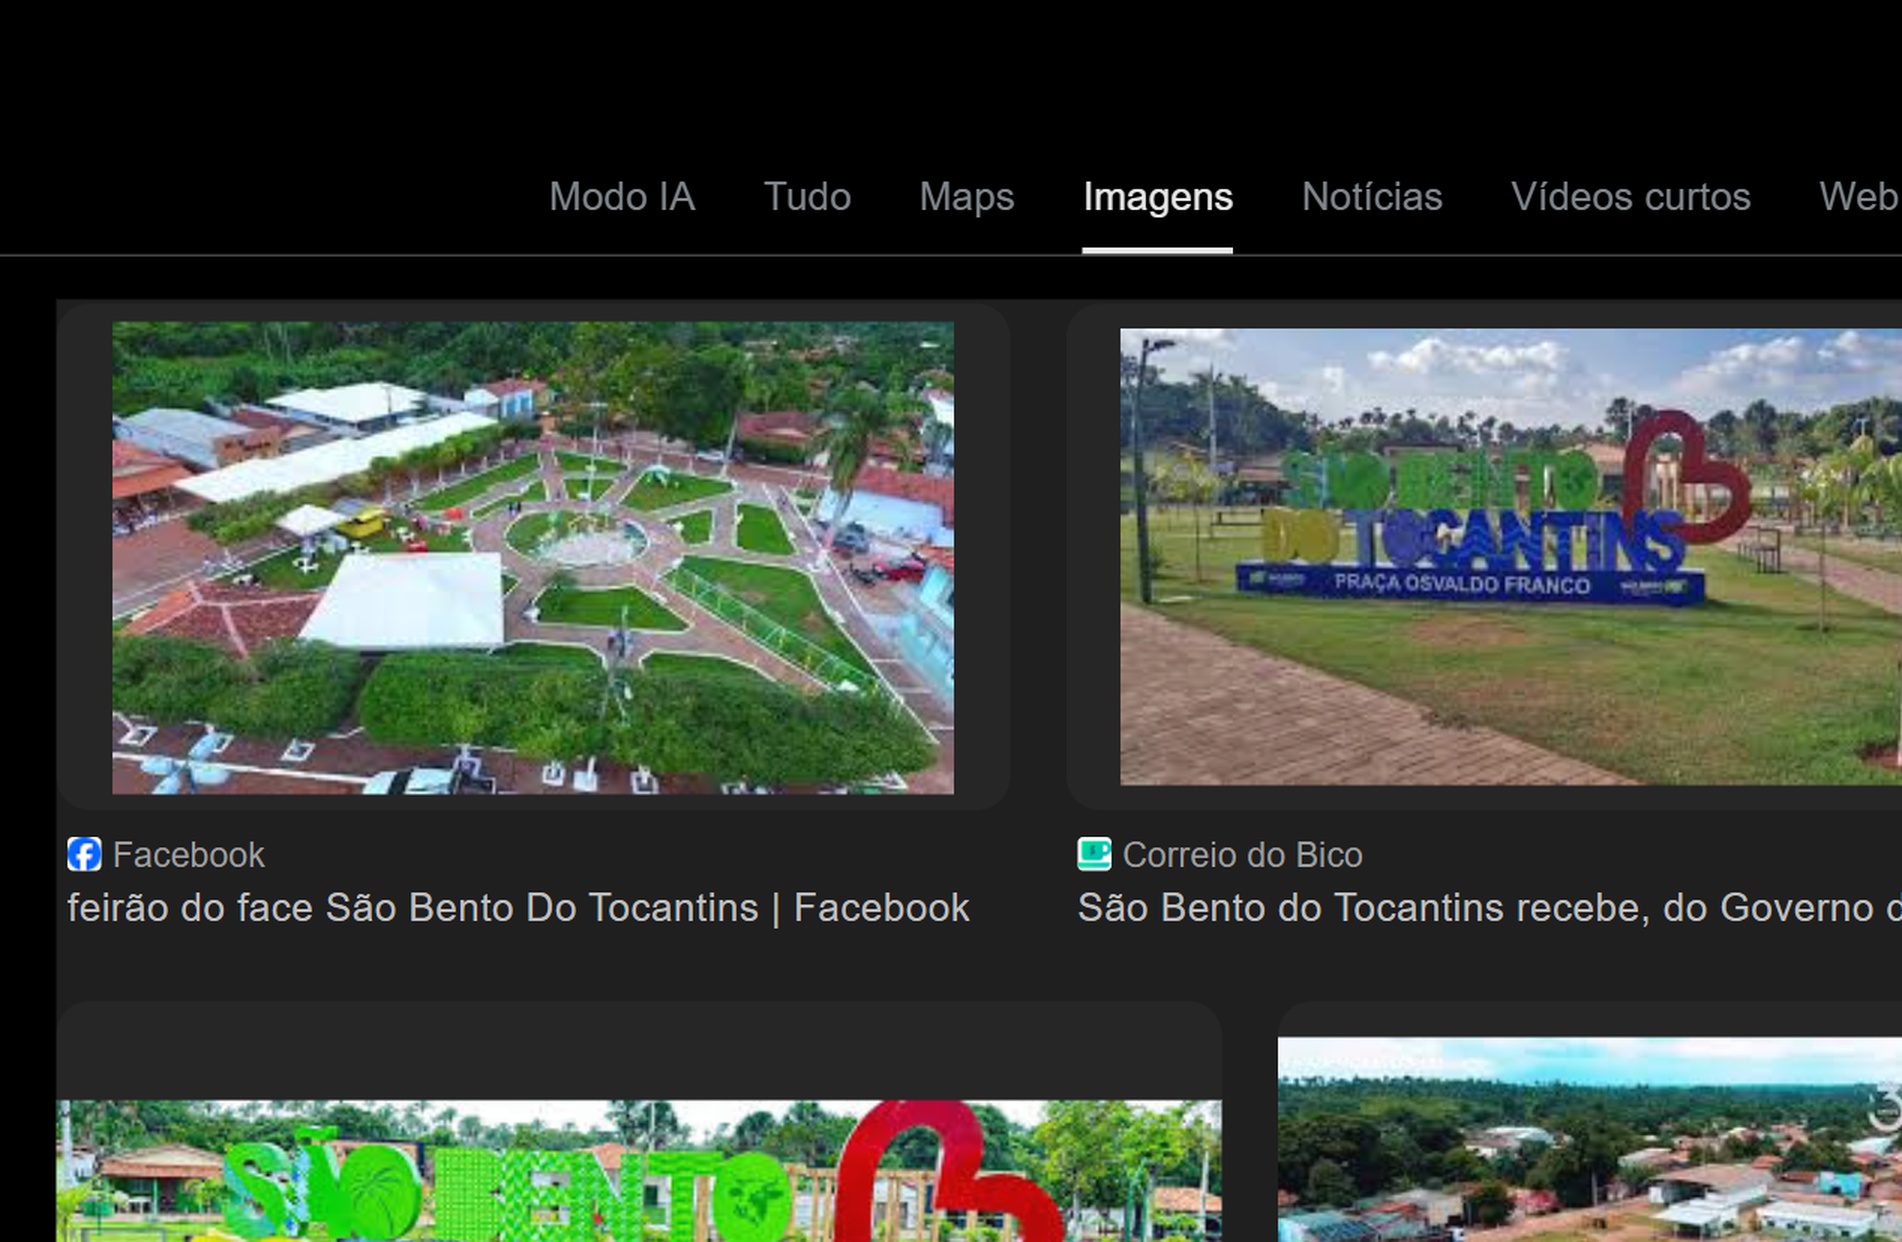Screen dimensions: 1902x1242
Task: Select the Imagens tab
Action: [x=1157, y=197]
